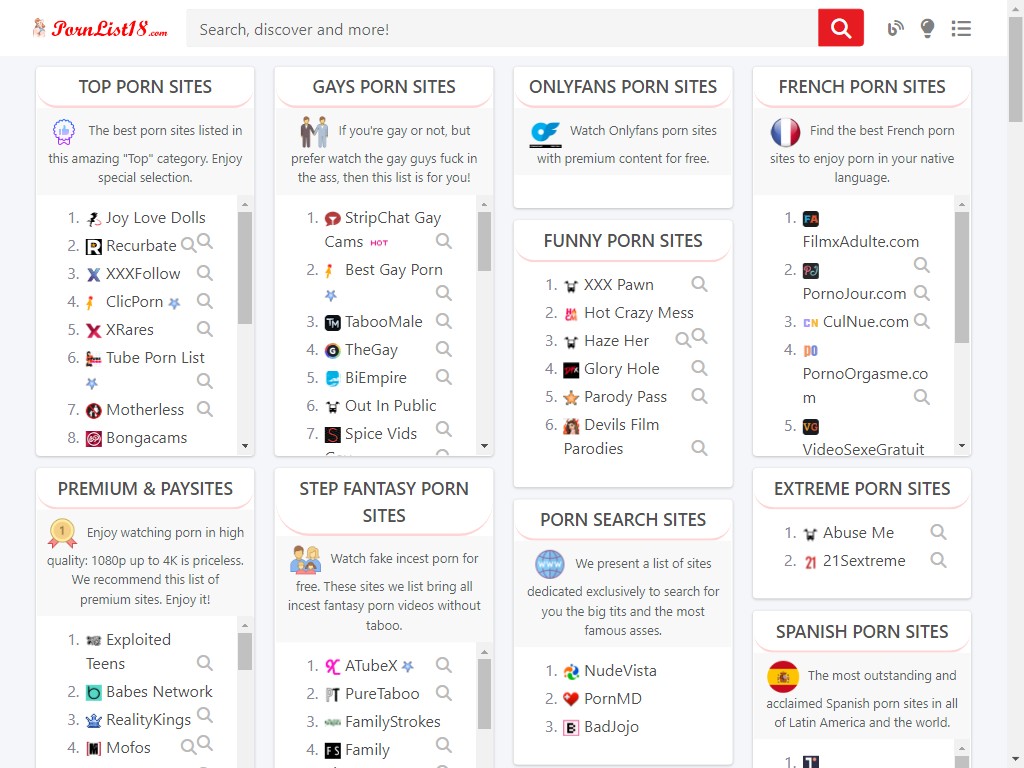Focus the search input field

500,29
